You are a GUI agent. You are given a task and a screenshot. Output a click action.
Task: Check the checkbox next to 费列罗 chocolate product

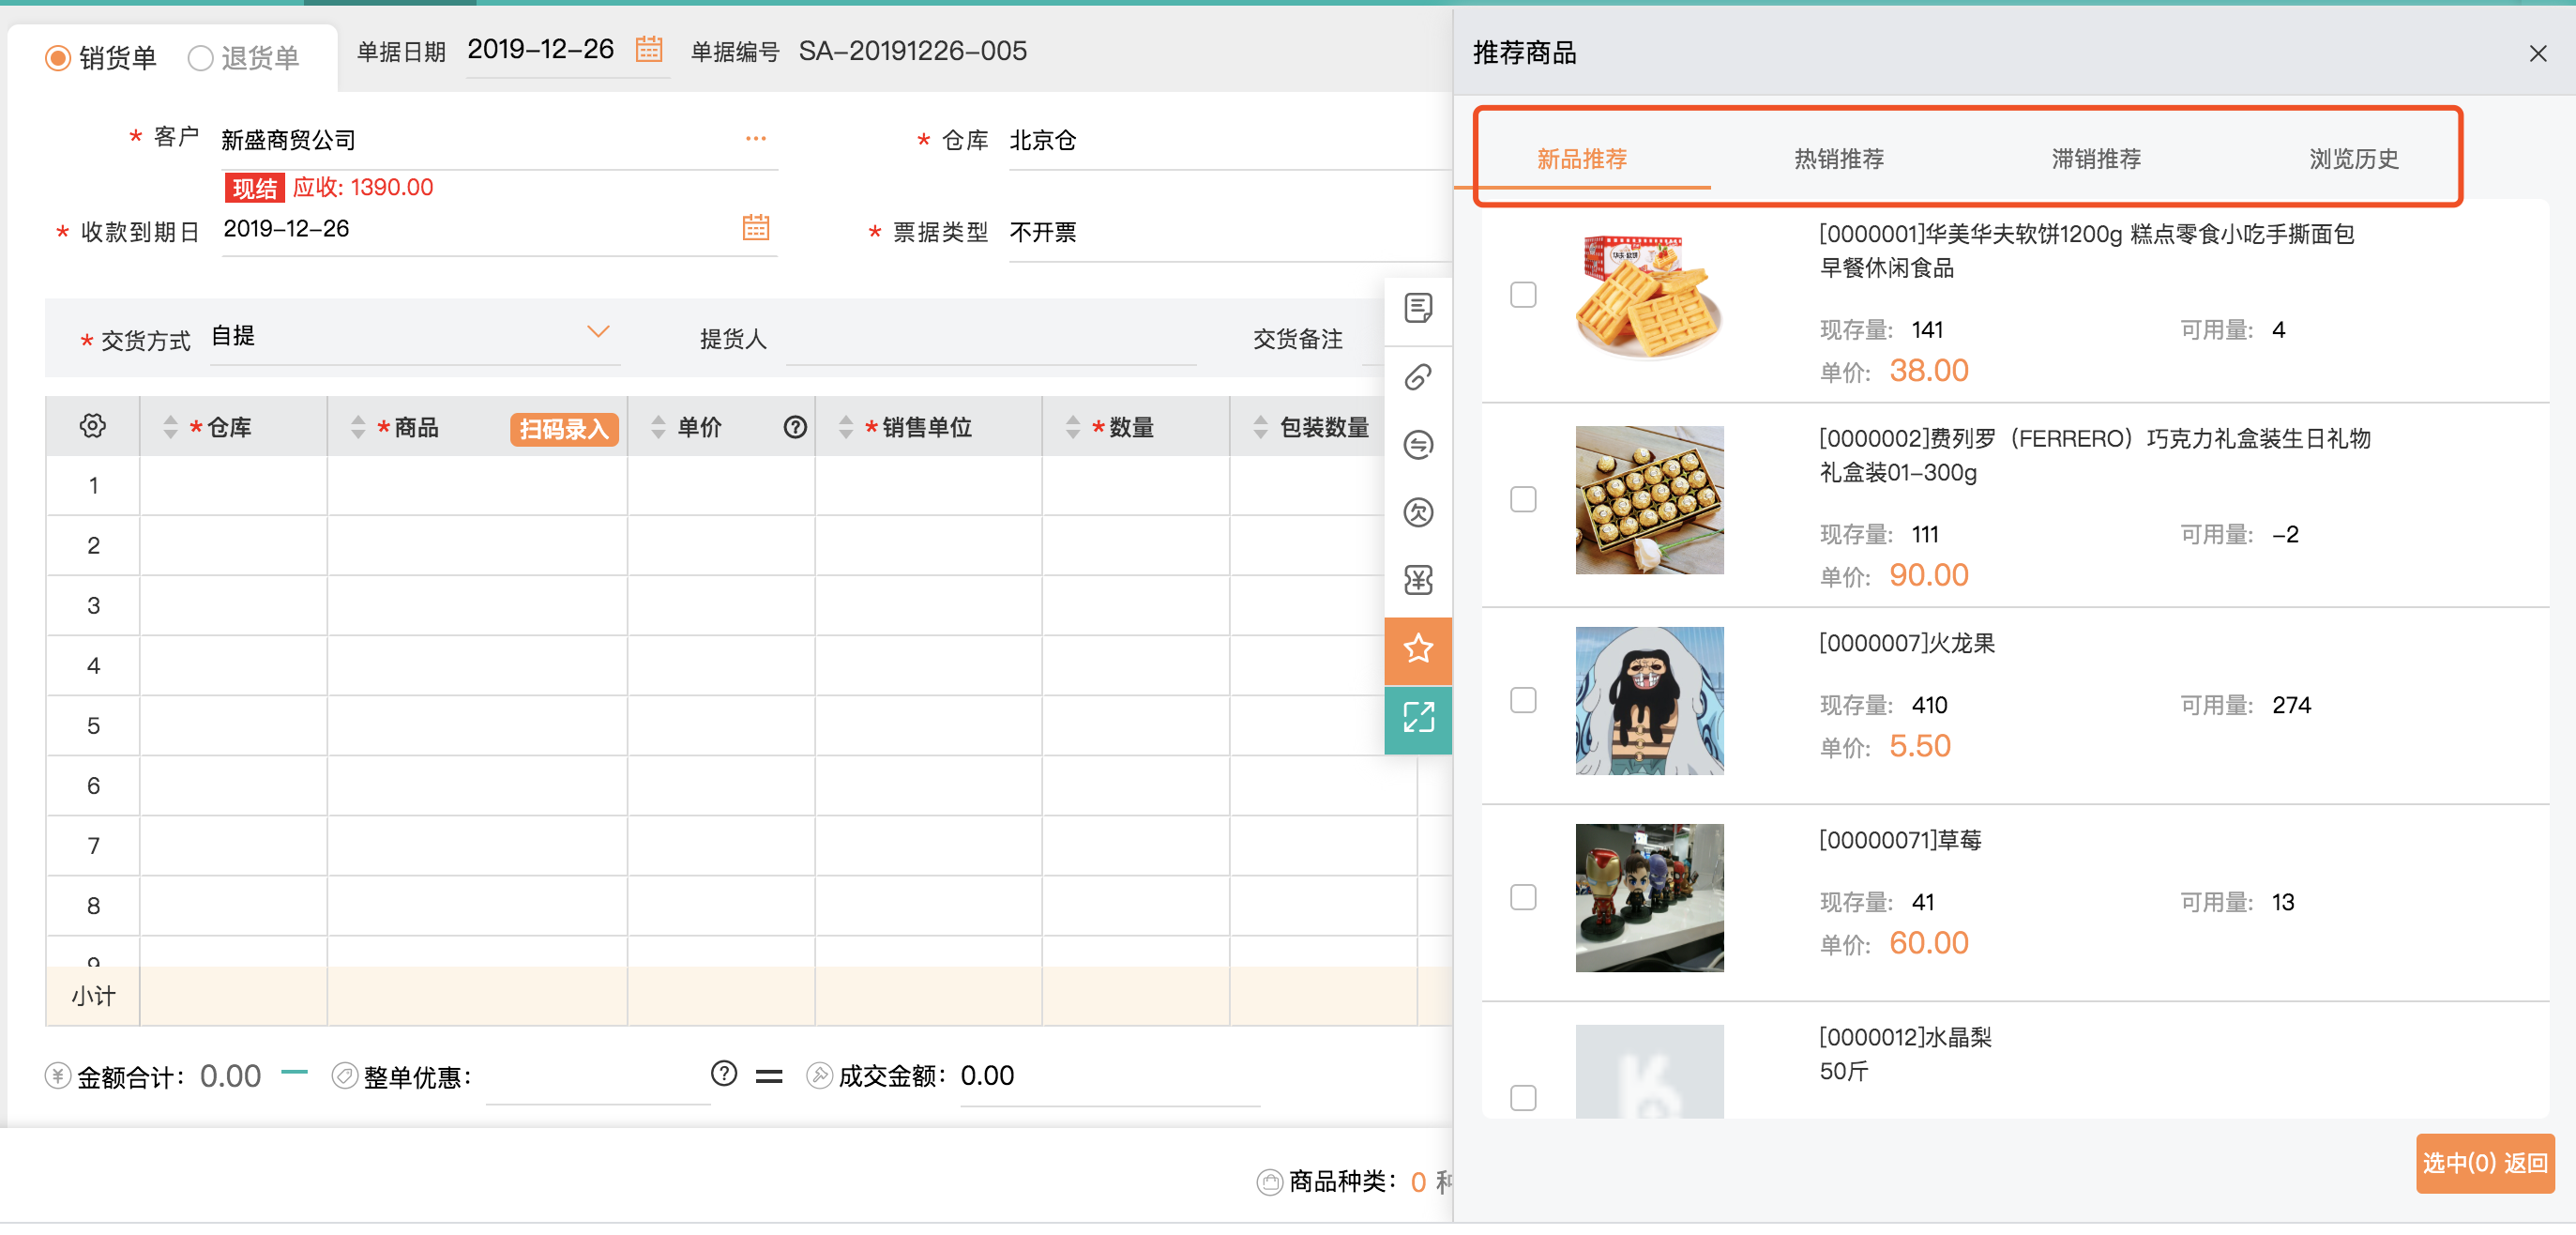click(x=1523, y=498)
